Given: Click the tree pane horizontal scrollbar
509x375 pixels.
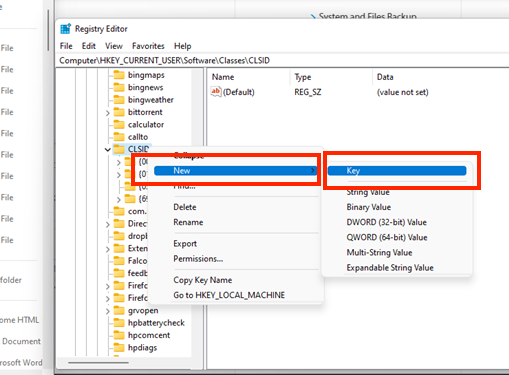Looking at the screenshot, I should [98, 363].
